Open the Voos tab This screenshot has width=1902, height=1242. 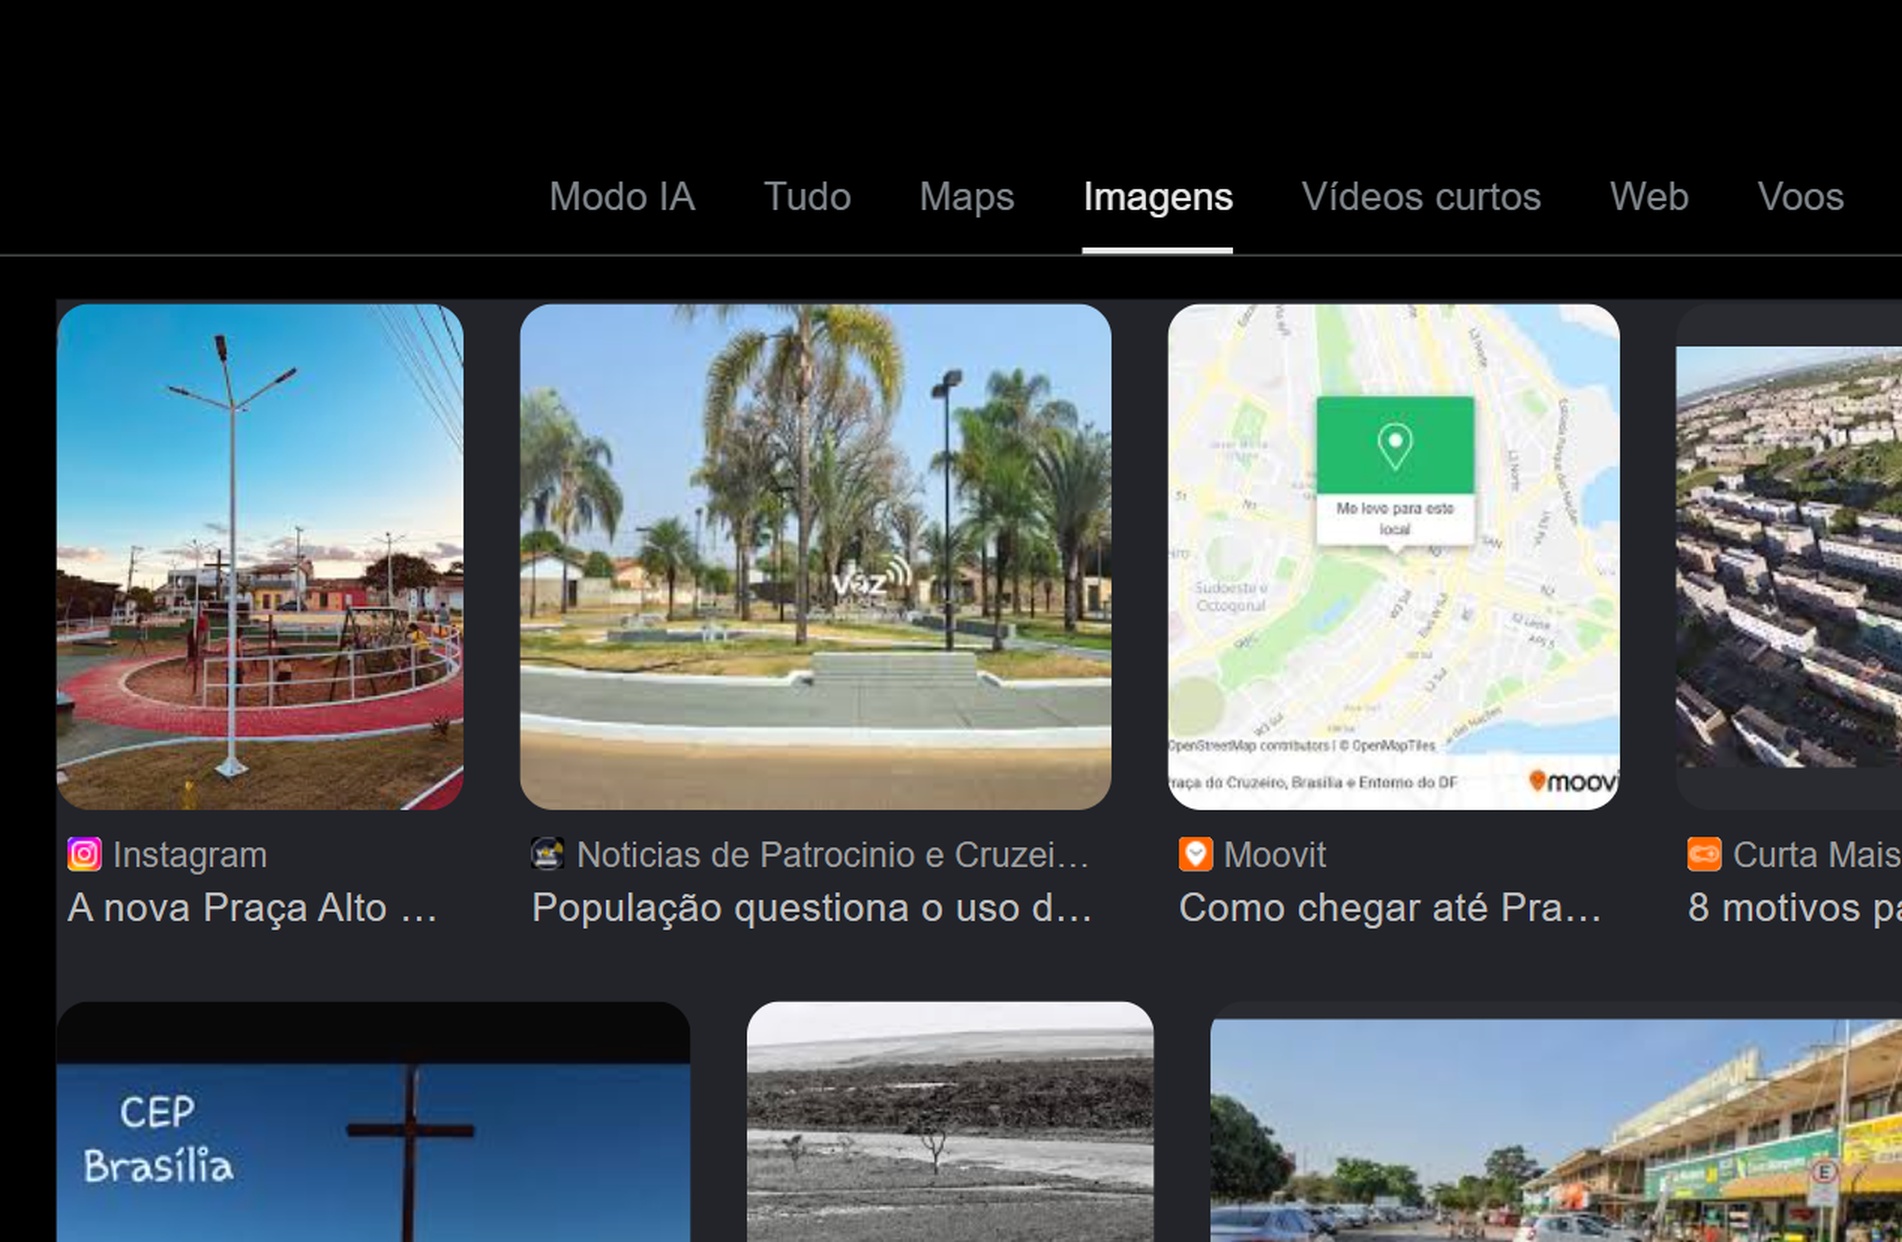(1800, 197)
